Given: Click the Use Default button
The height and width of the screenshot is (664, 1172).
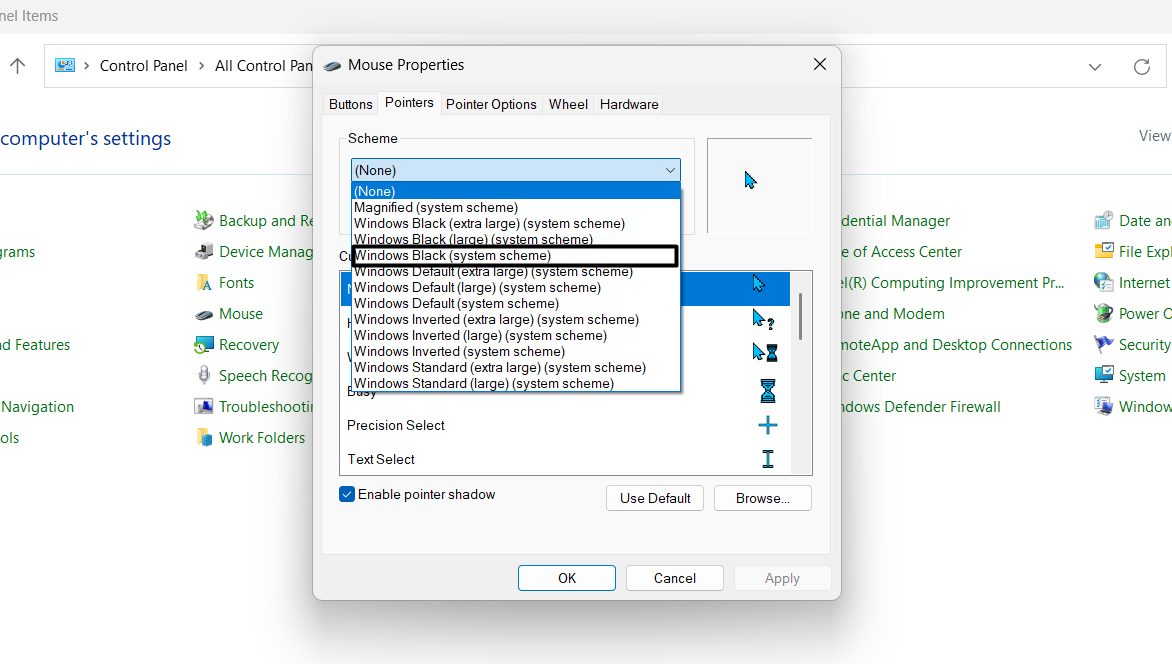Looking at the screenshot, I should [654, 497].
